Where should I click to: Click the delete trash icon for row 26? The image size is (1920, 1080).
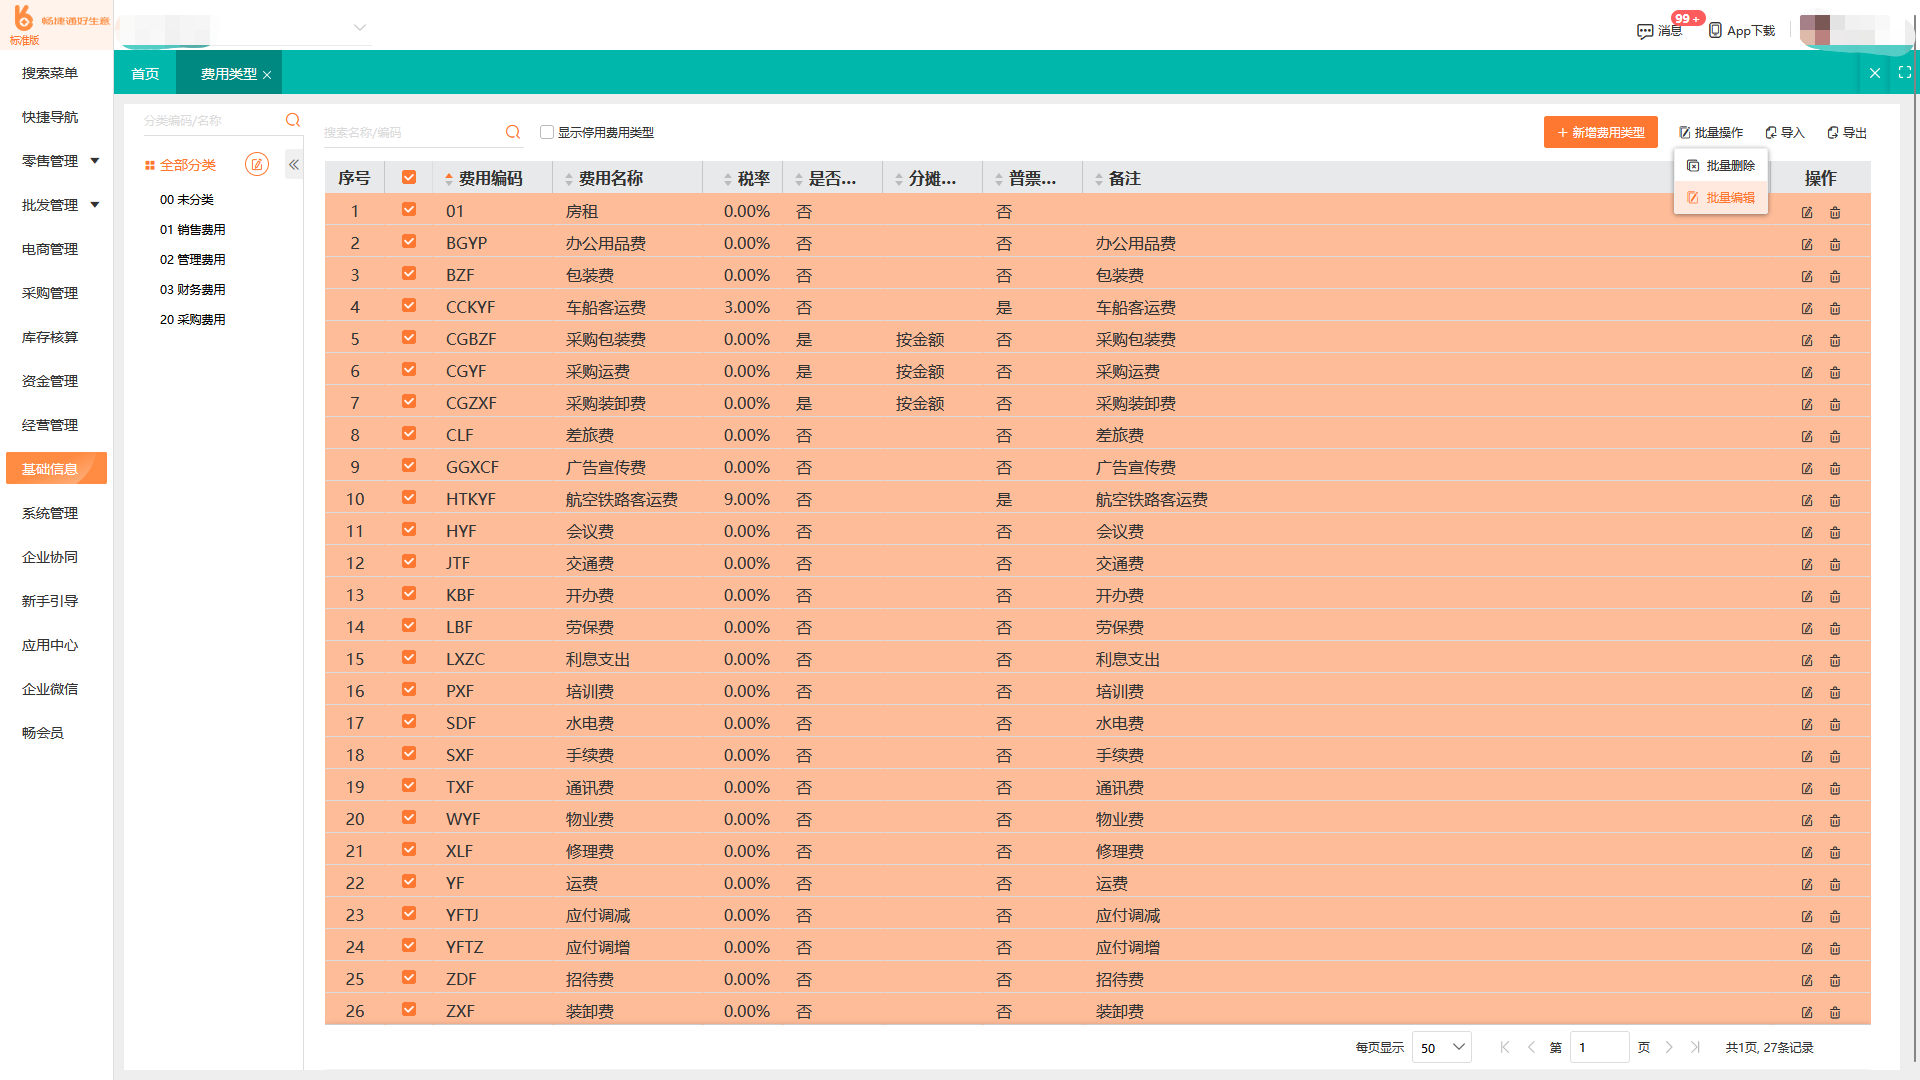[1834, 1010]
